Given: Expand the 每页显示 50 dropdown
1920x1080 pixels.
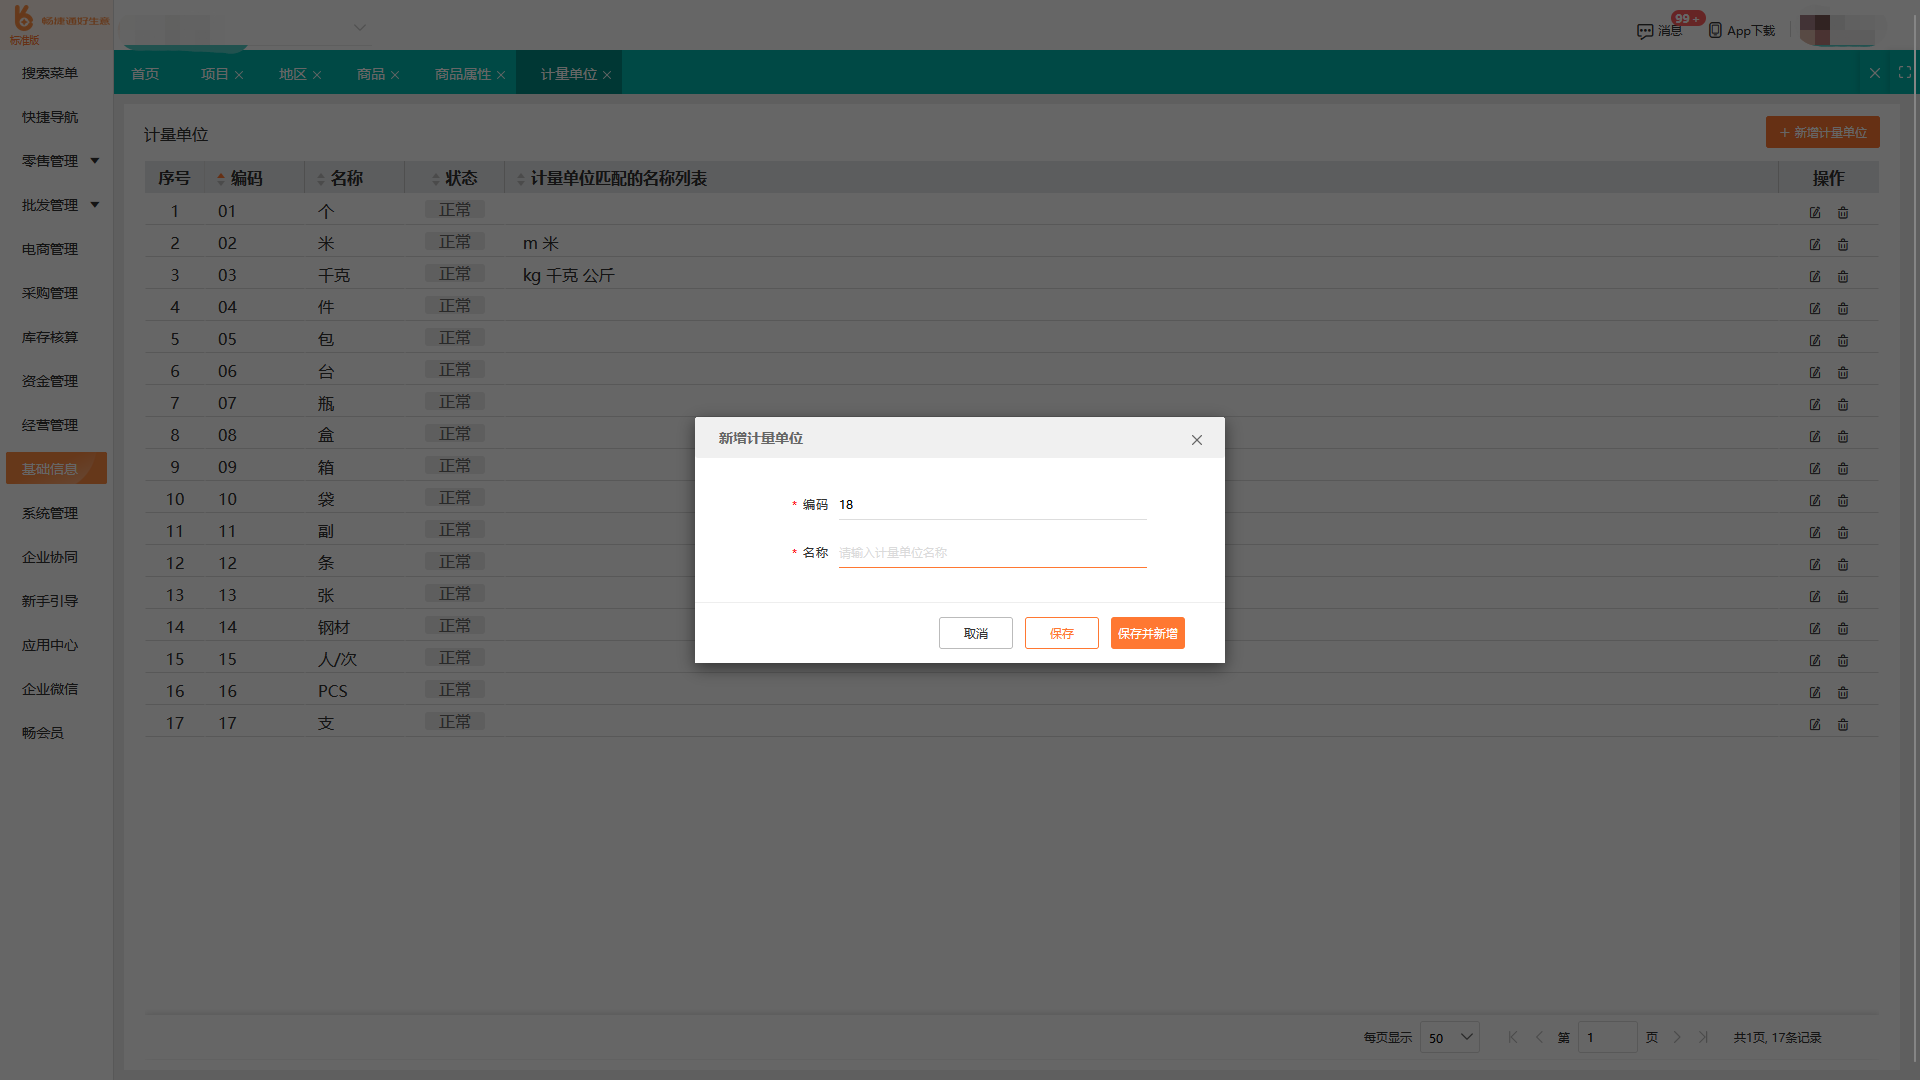Looking at the screenshot, I should pos(1448,1036).
